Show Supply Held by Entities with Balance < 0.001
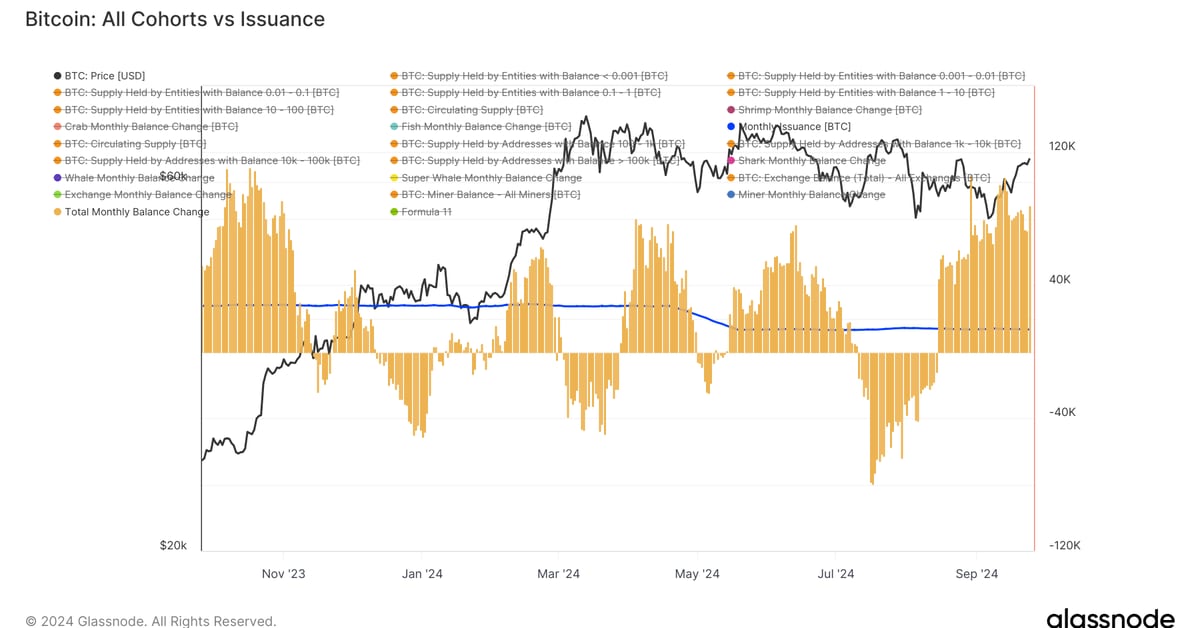This screenshot has height=628, width=1200. [x=534, y=76]
